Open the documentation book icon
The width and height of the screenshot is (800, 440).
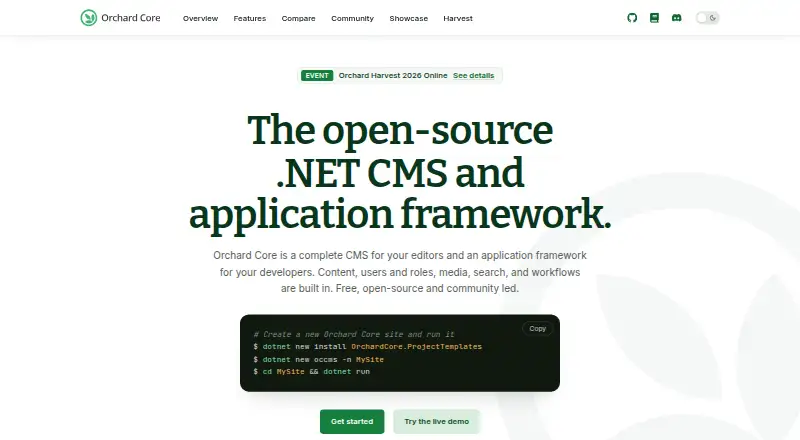click(x=655, y=18)
